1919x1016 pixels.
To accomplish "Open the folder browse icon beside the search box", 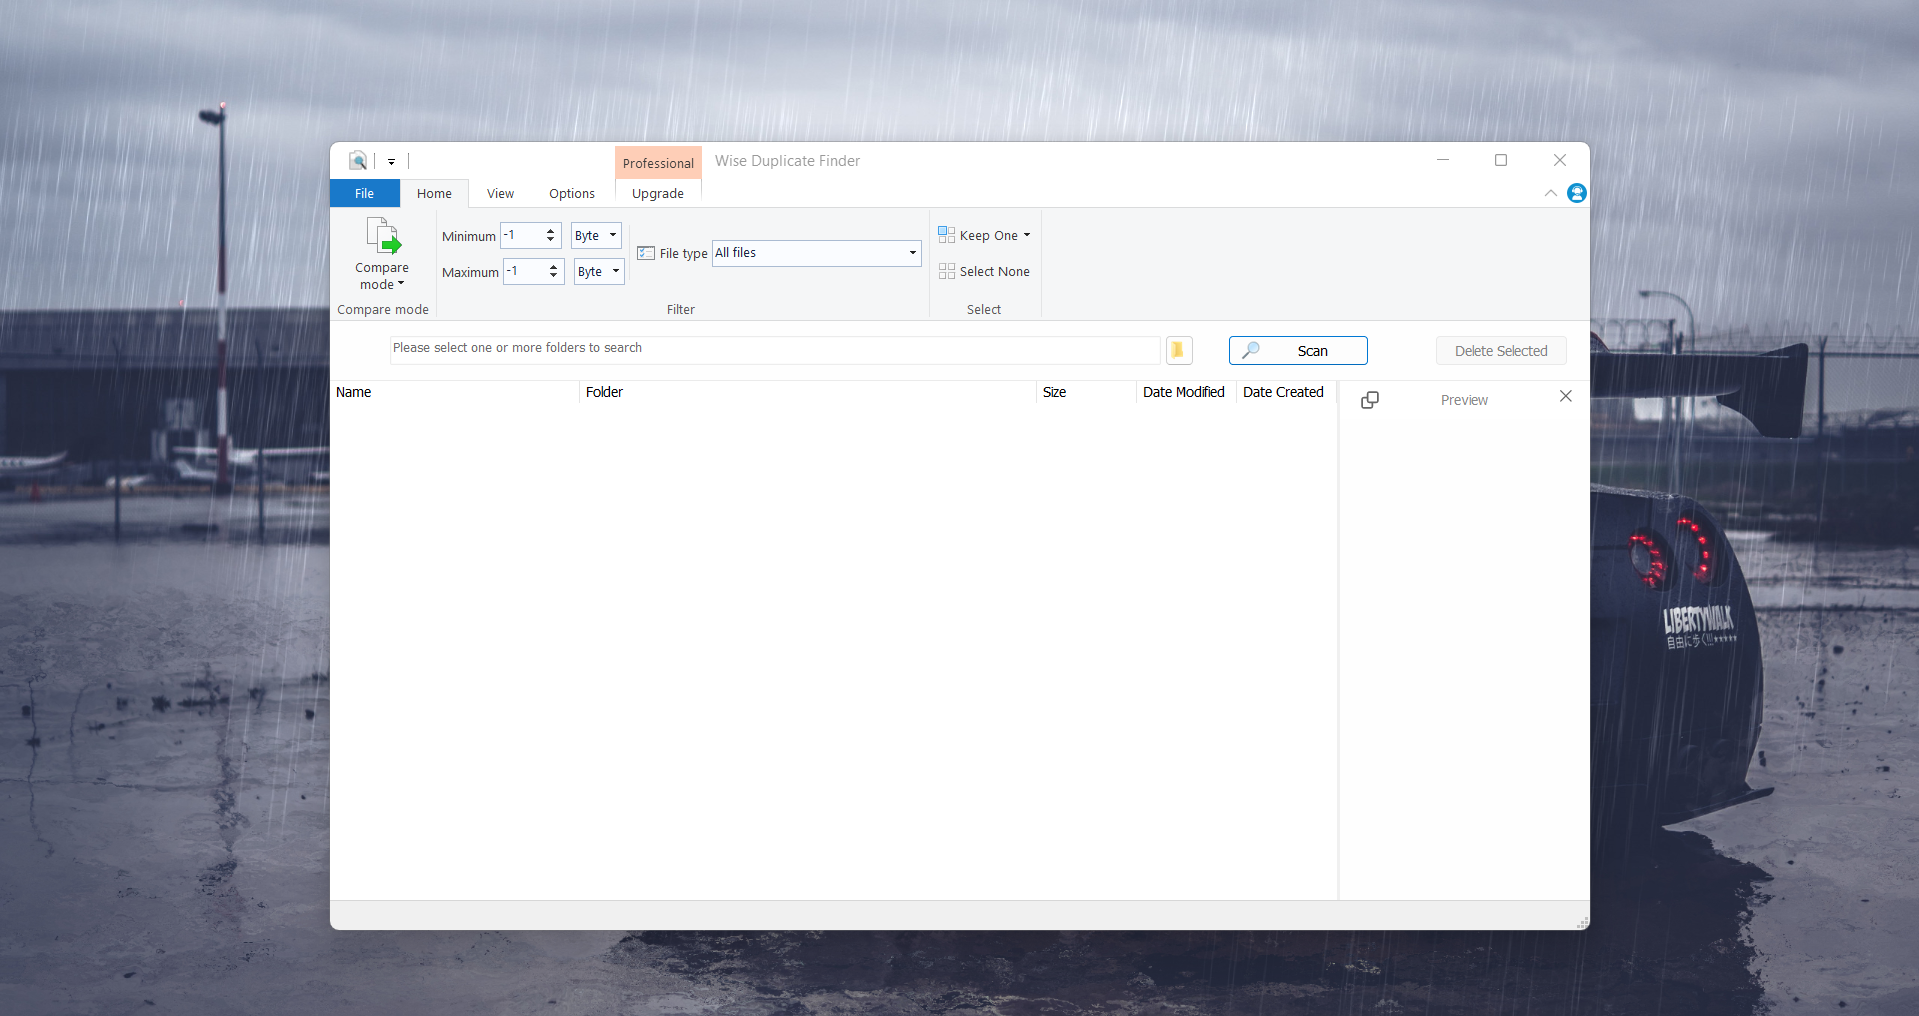I will (1179, 350).
